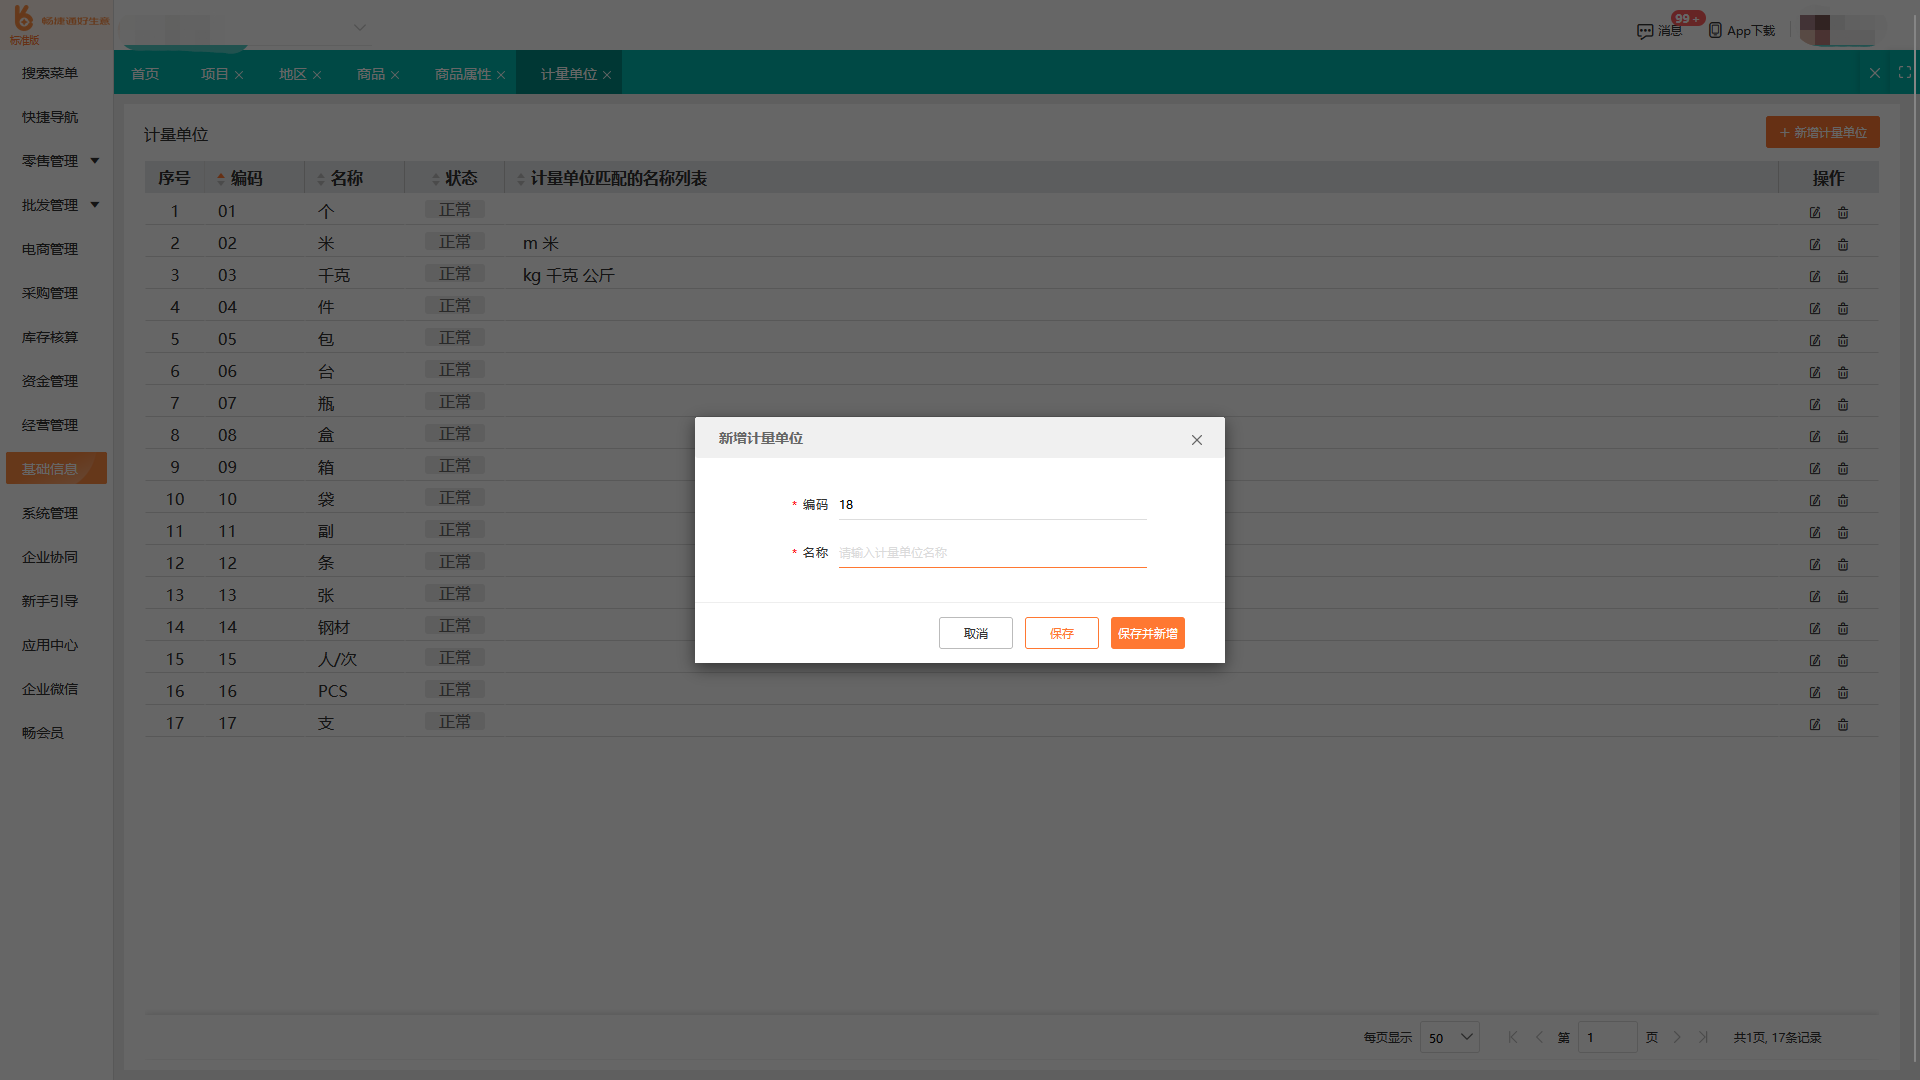Click page number stepper next arrow
The width and height of the screenshot is (1920, 1080).
coord(1677,1038)
